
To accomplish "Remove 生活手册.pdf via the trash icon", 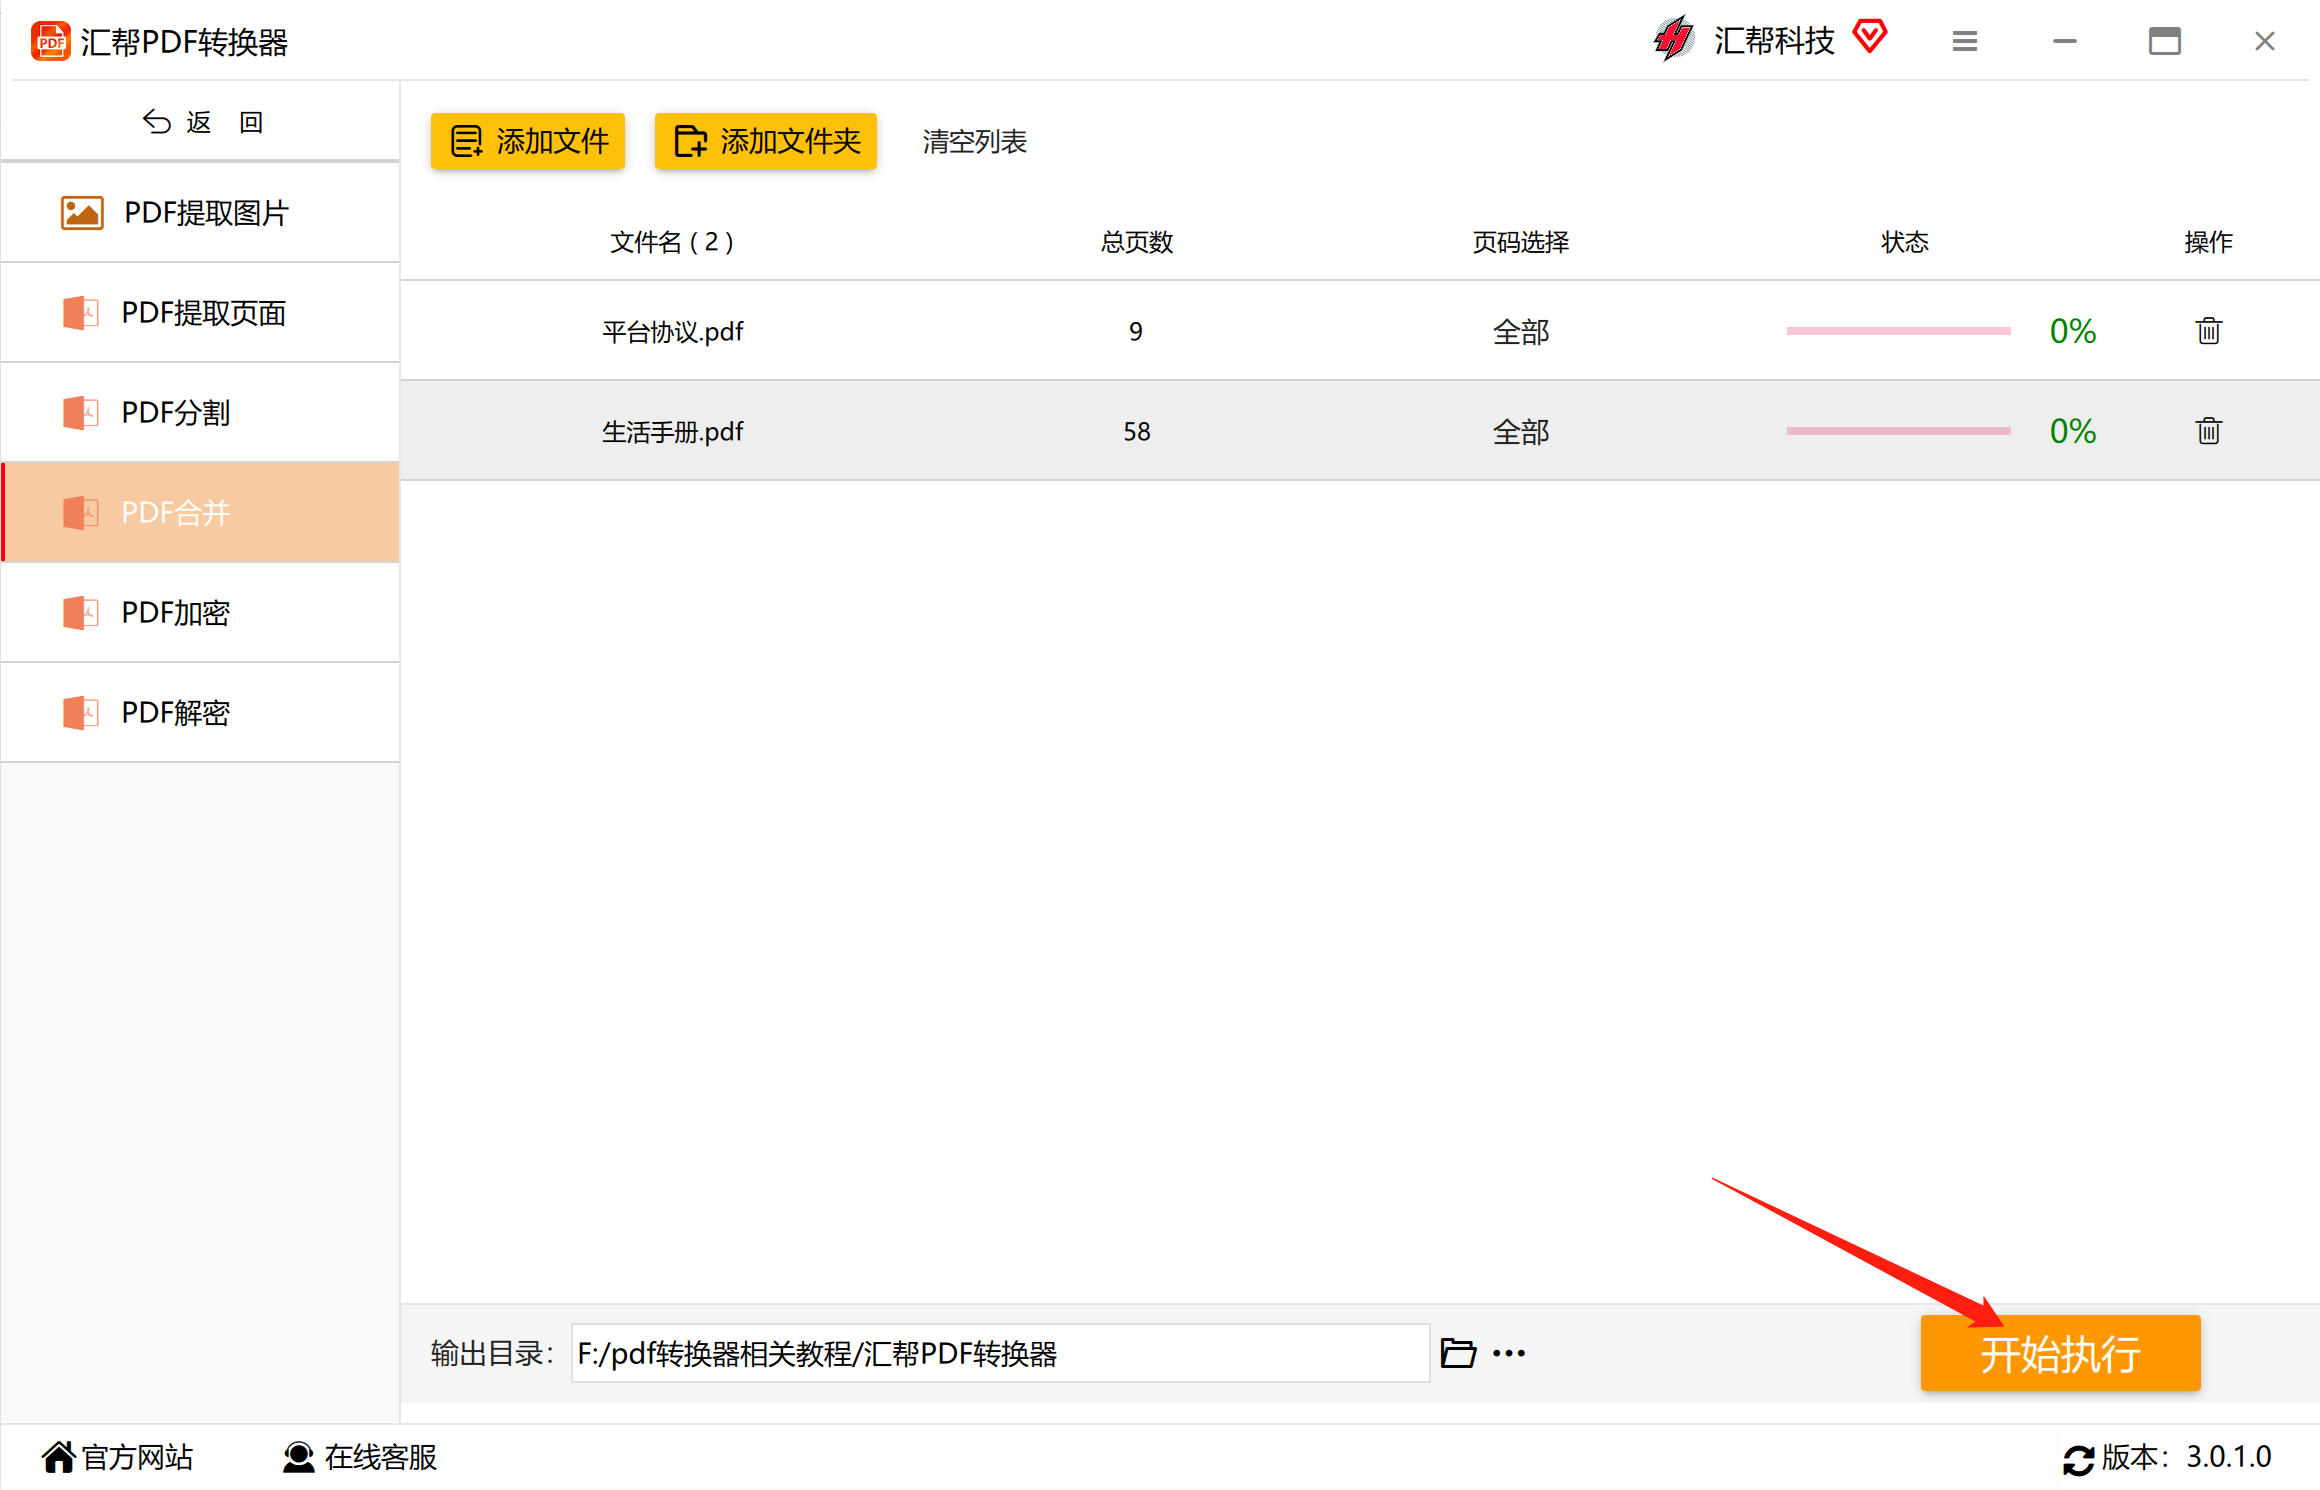I will point(2208,430).
